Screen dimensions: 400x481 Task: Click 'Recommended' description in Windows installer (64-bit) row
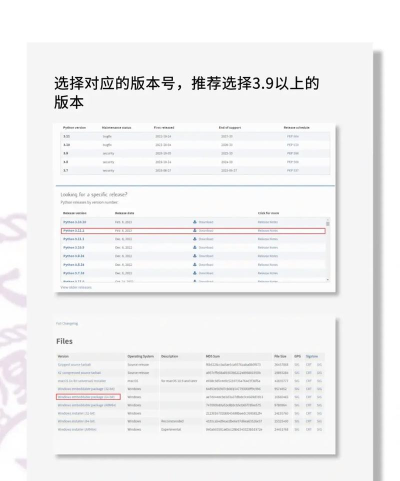pyautogui.click(x=171, y=421)
